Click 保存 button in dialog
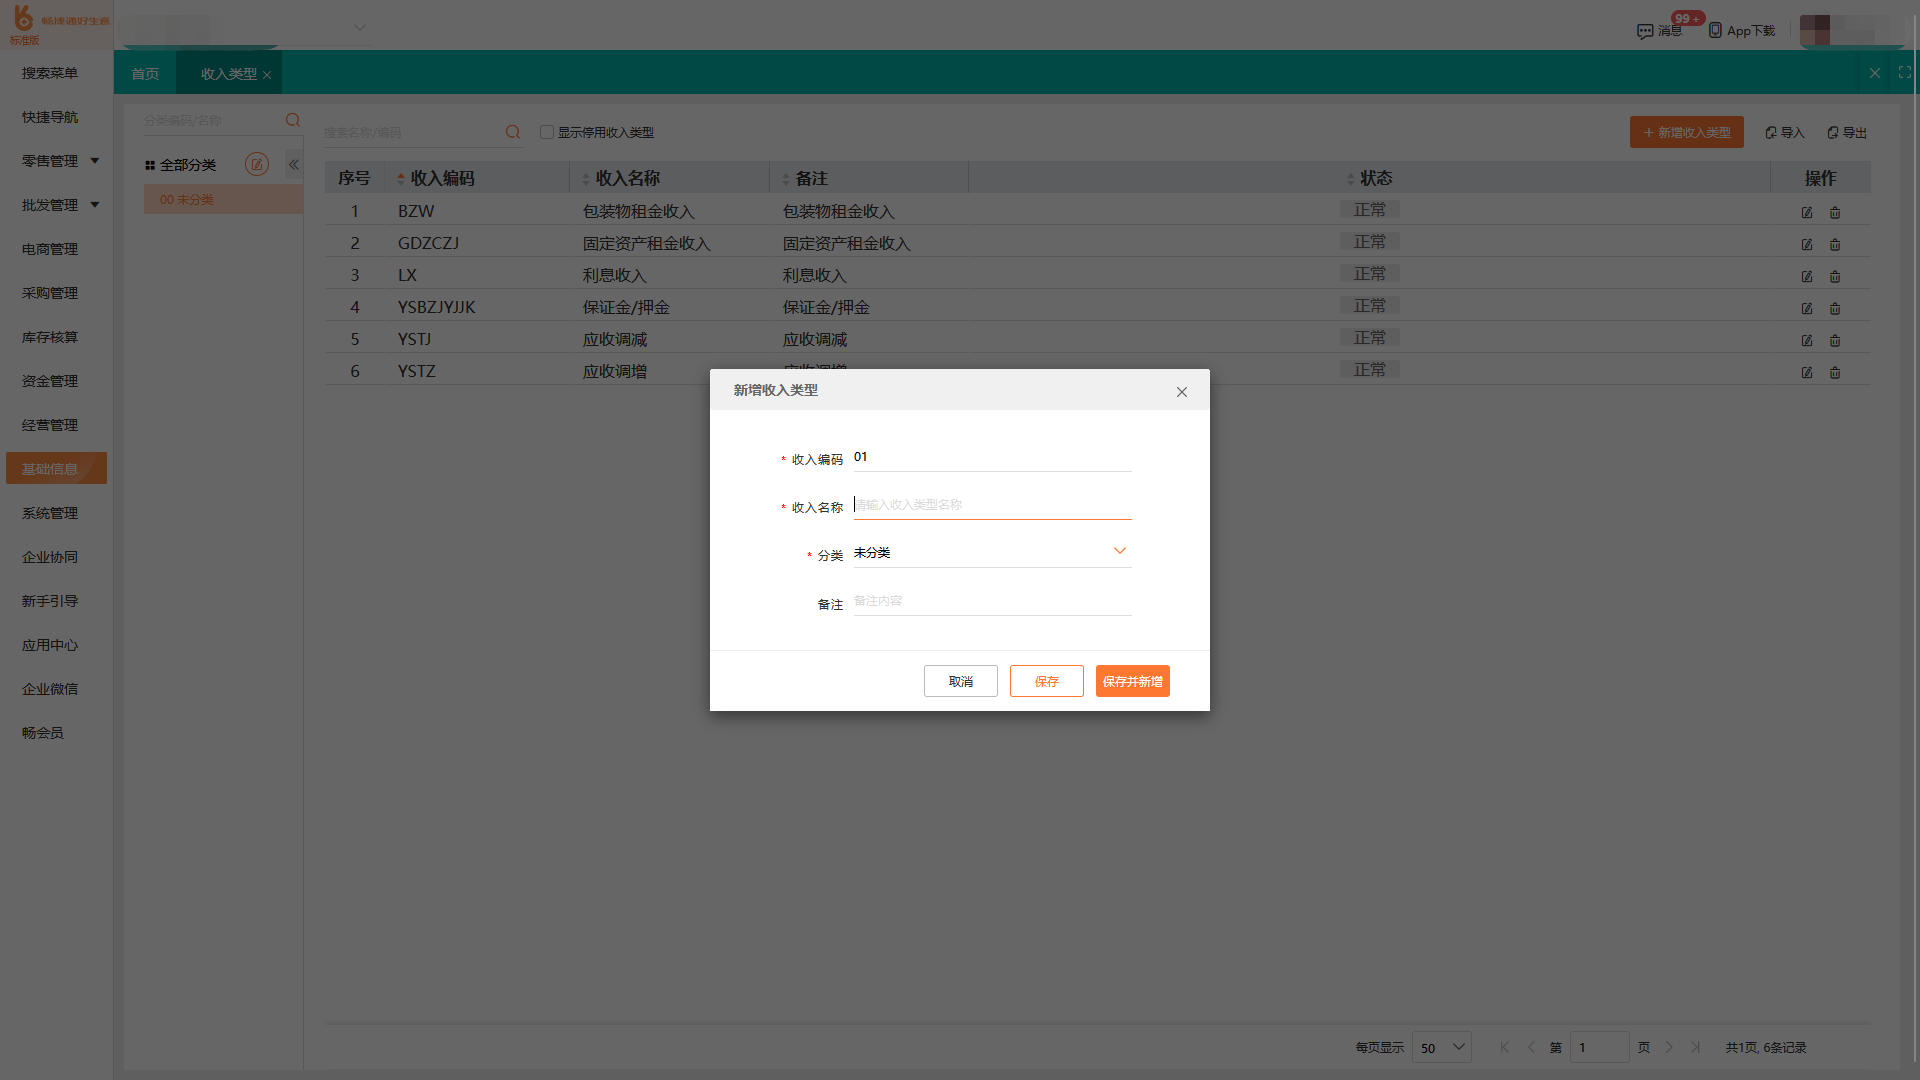The image size is (1920, 1080). 1047,680
